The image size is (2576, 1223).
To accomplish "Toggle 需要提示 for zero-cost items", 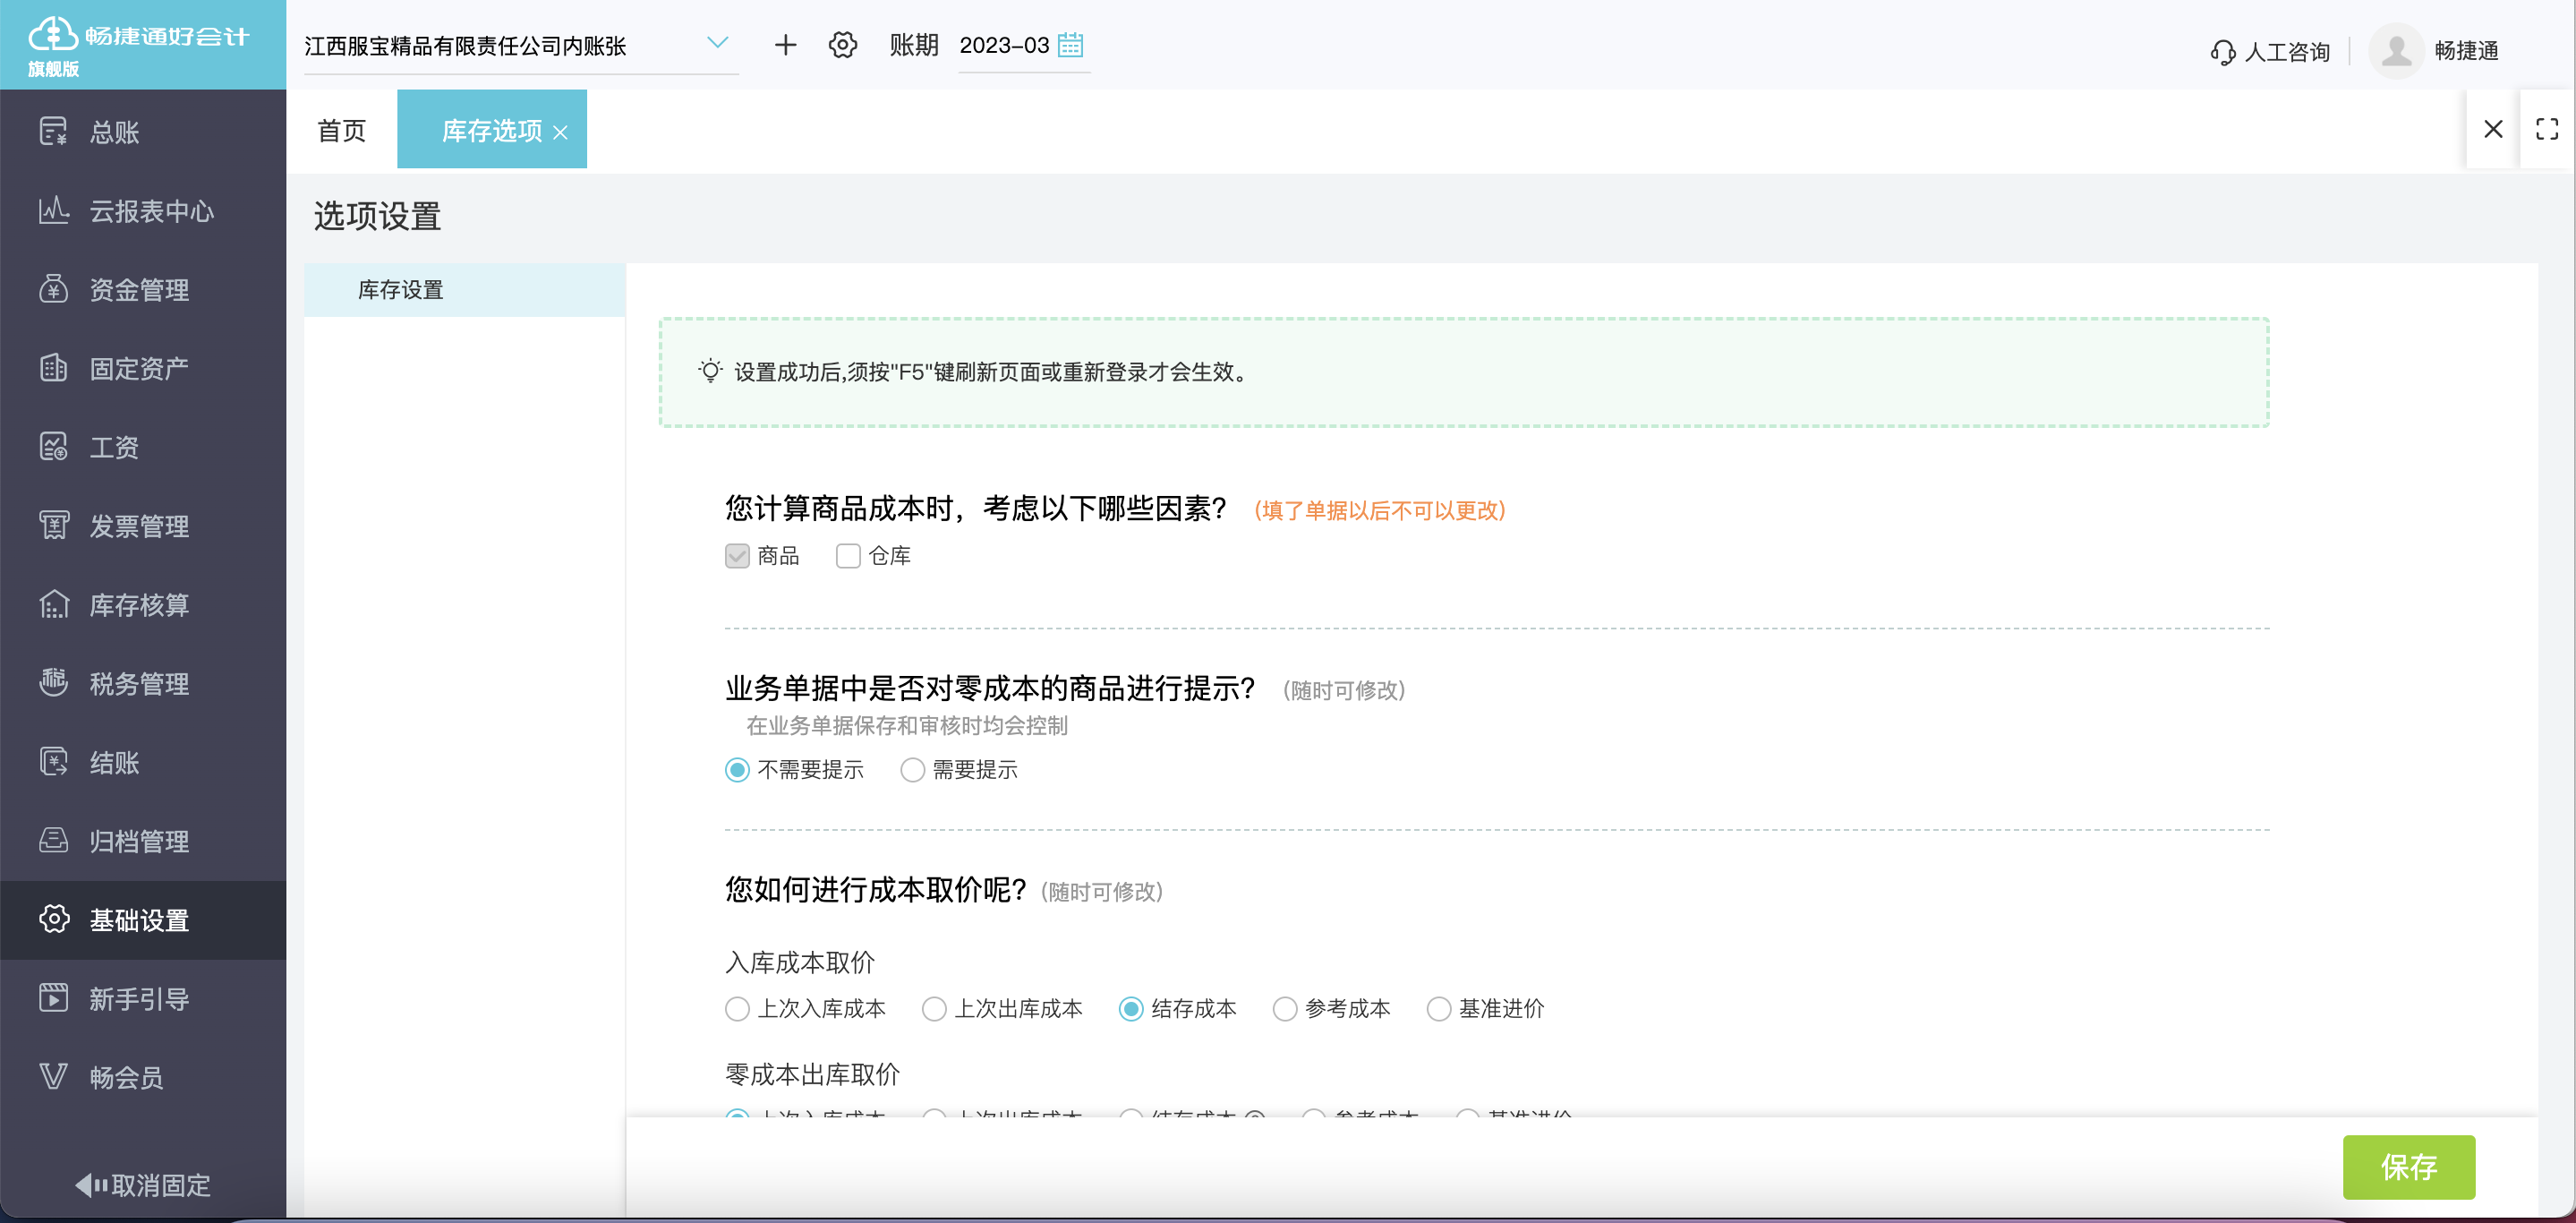I will pos(917,769).
